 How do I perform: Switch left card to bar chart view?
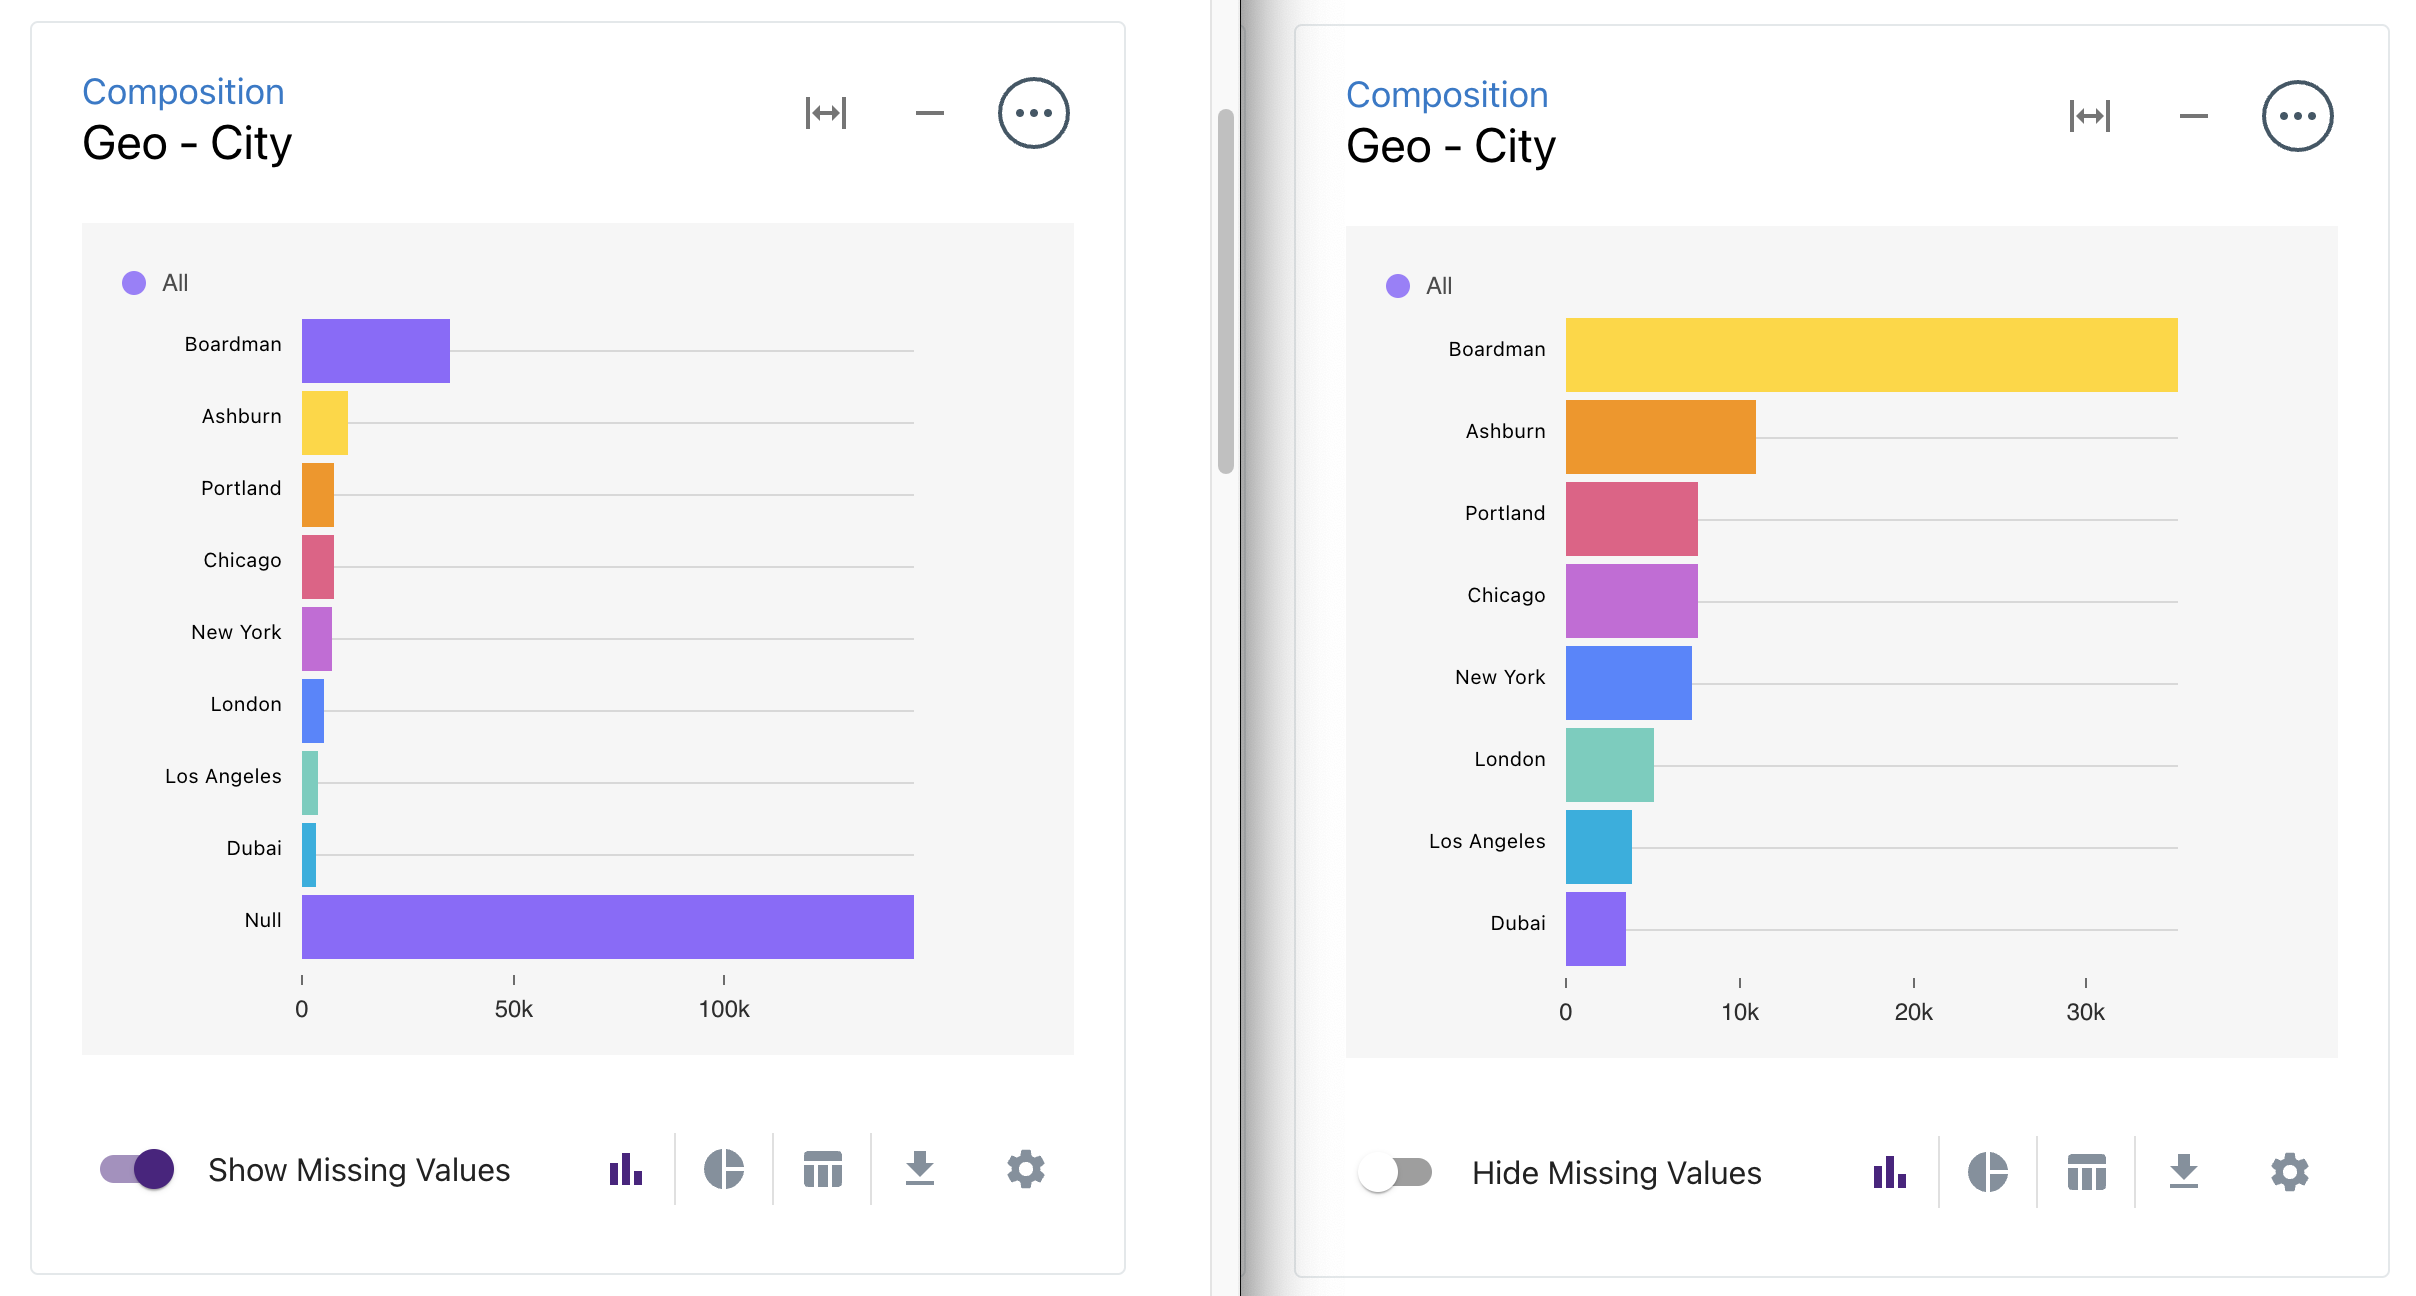click(625, 1169)
